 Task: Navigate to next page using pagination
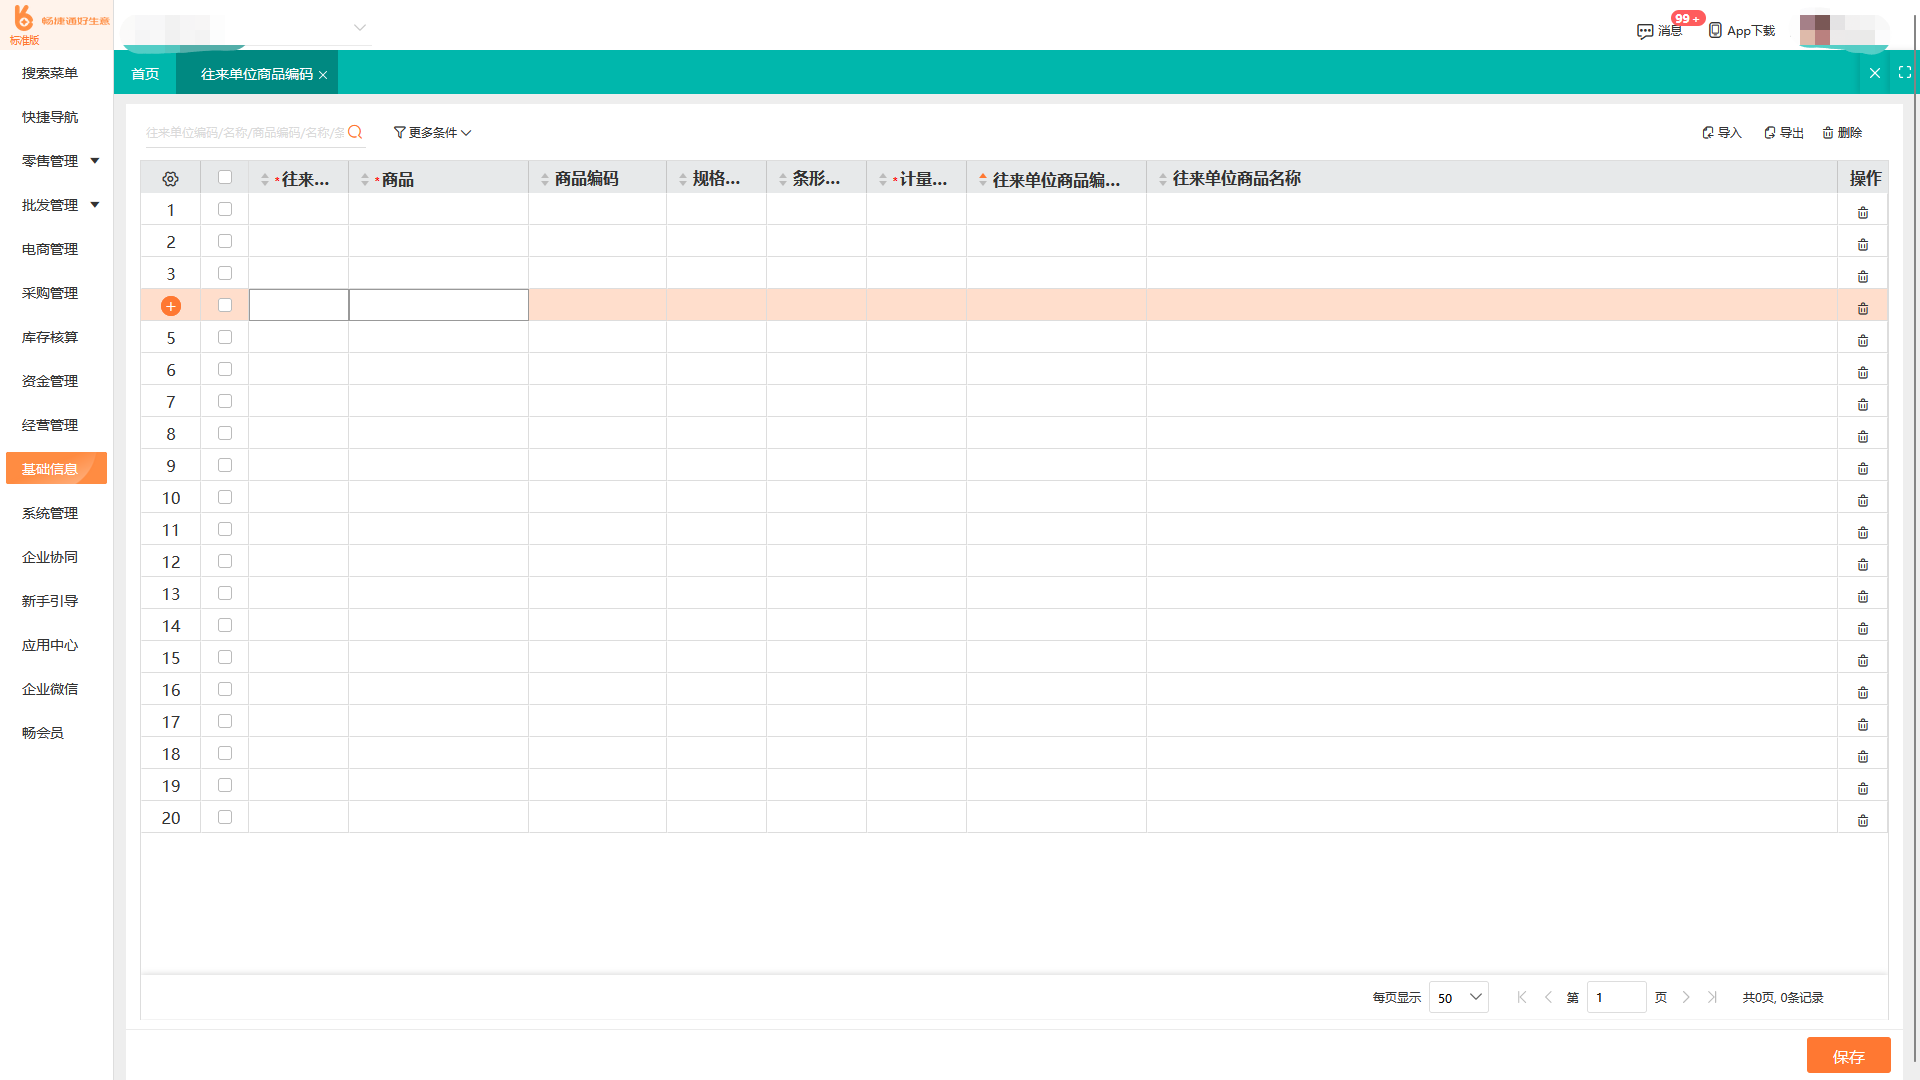1687,997
